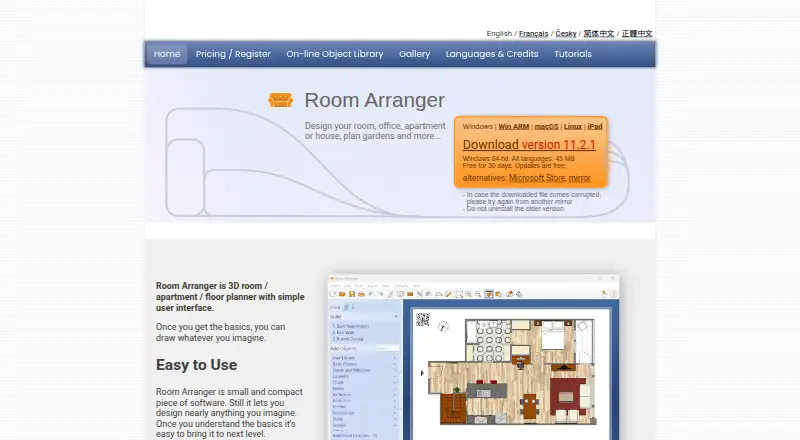The height and width of the screenshot is (440, 800).
Task: Select the Linux download option
Action: click(573, 127)
